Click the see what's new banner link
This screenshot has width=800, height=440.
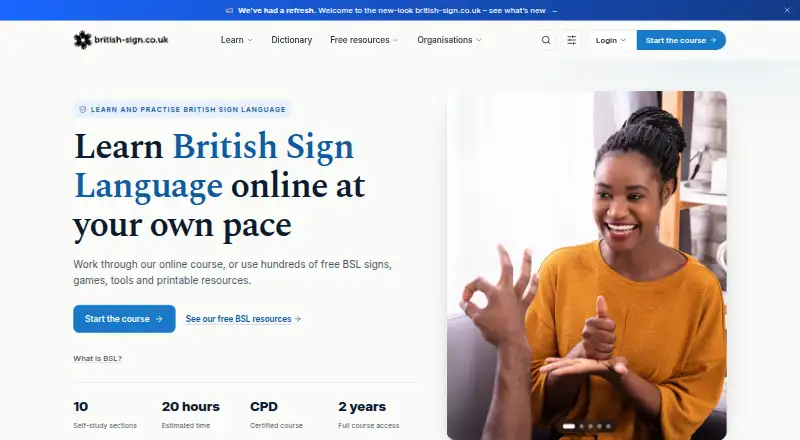coord(522,11)
